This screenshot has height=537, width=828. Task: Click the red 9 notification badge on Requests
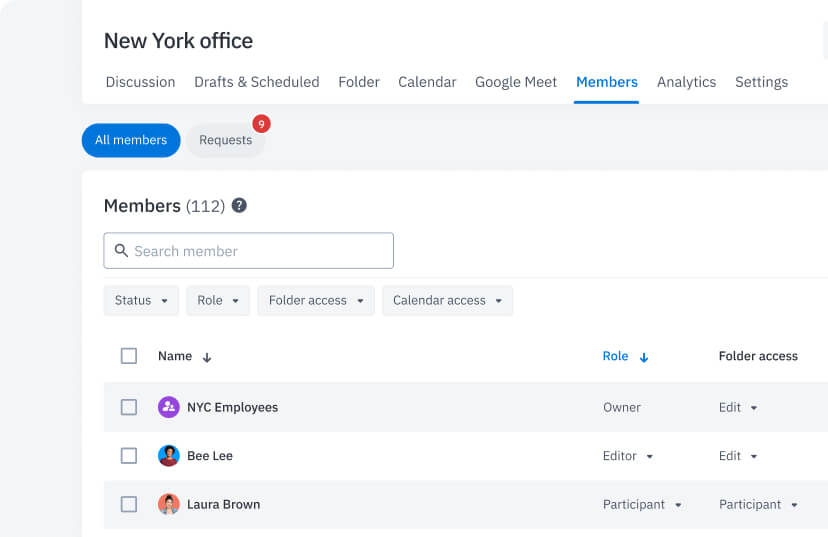[x=261, y=124]
